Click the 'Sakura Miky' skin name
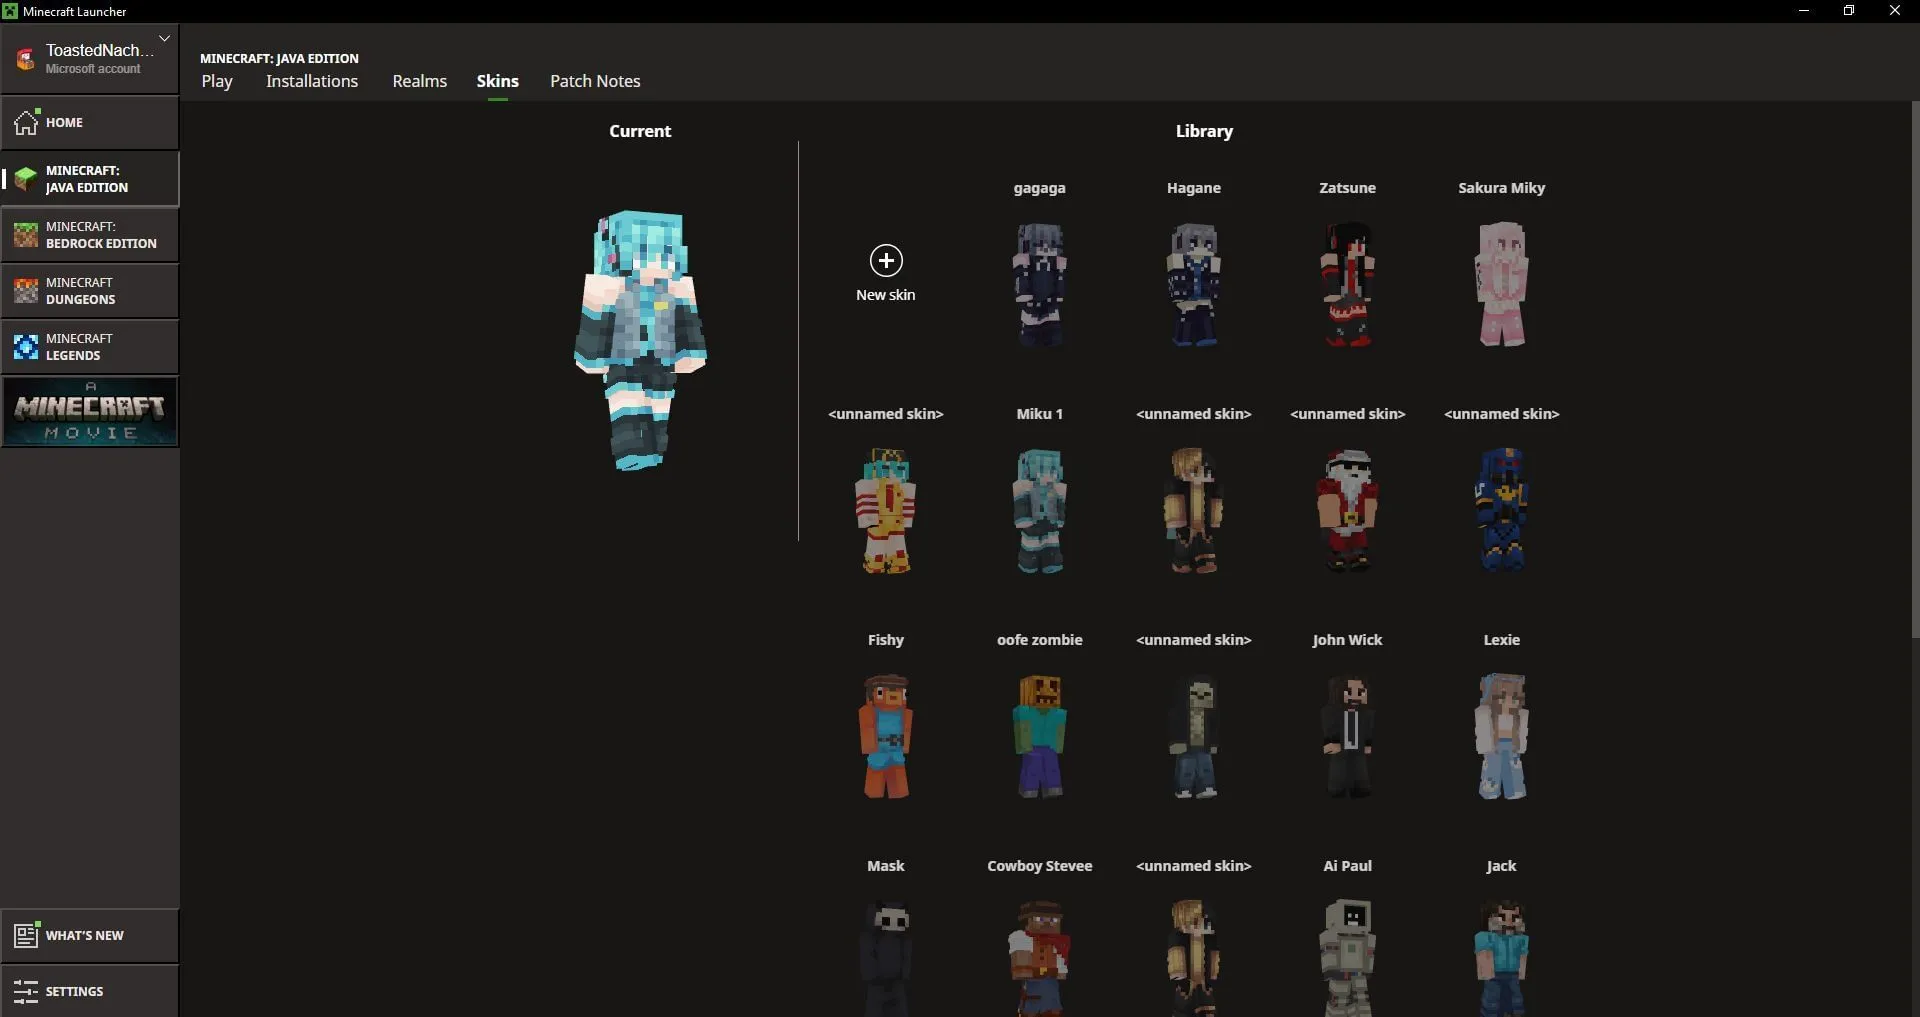1920x1017 pixels. 1502,188
